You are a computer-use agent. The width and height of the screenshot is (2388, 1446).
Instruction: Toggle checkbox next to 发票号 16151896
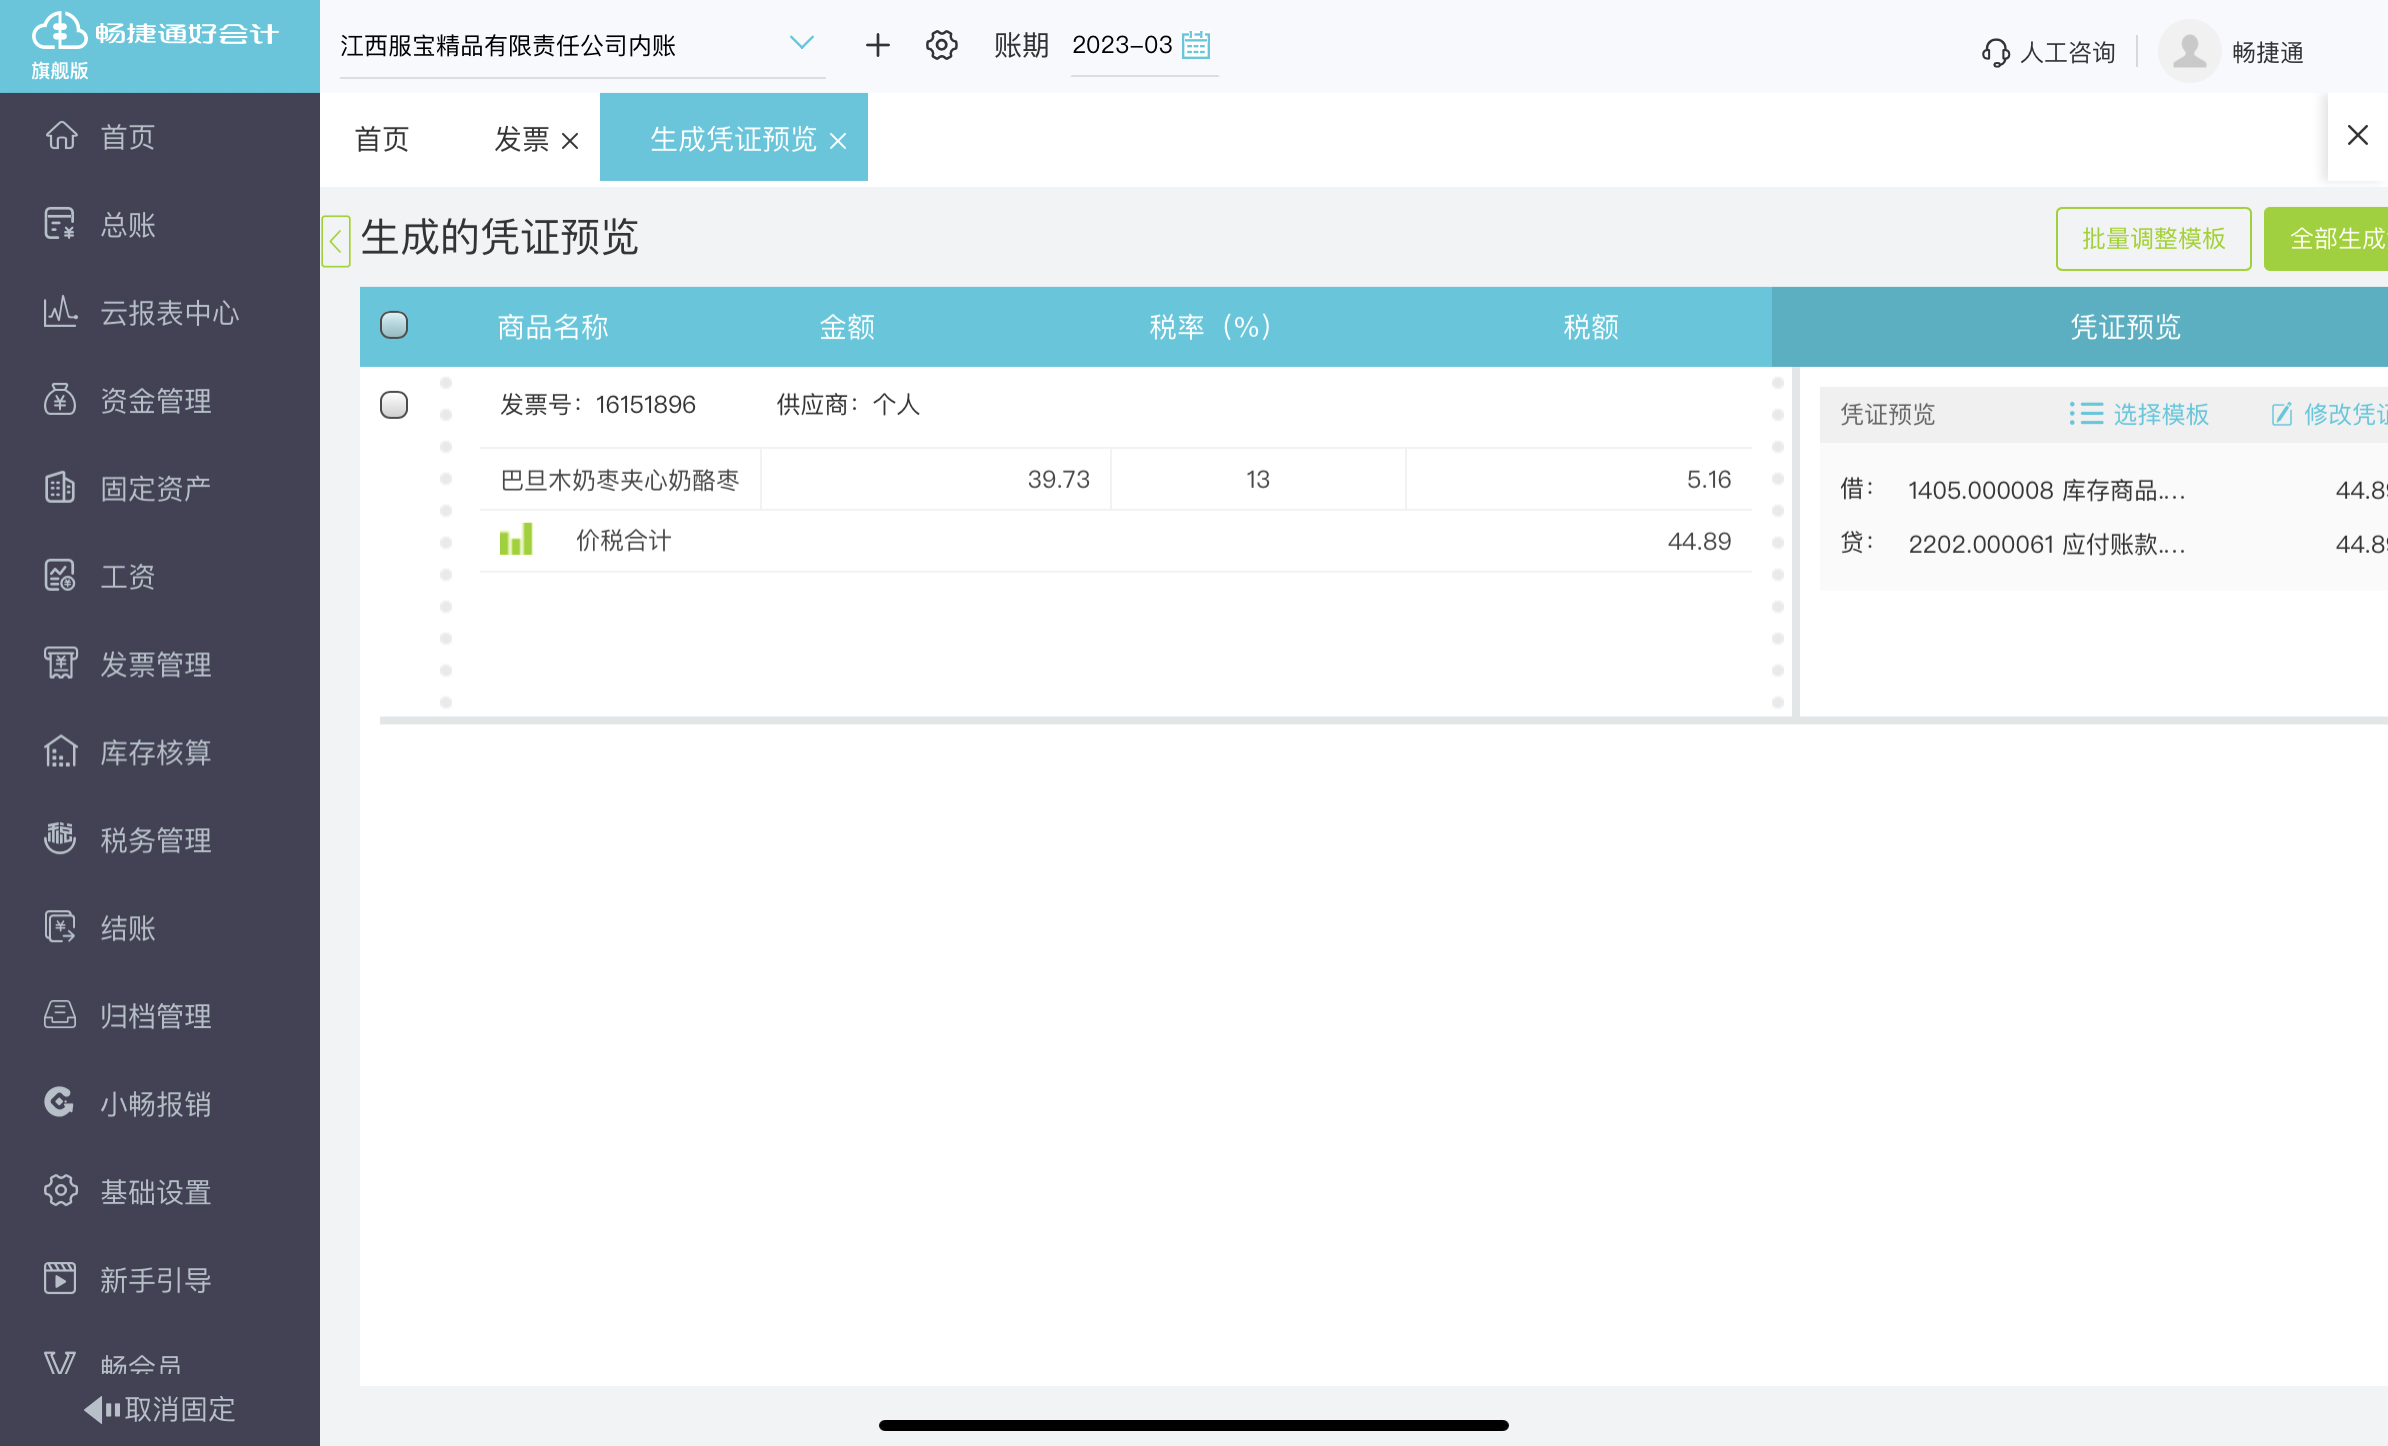[396, 404]
